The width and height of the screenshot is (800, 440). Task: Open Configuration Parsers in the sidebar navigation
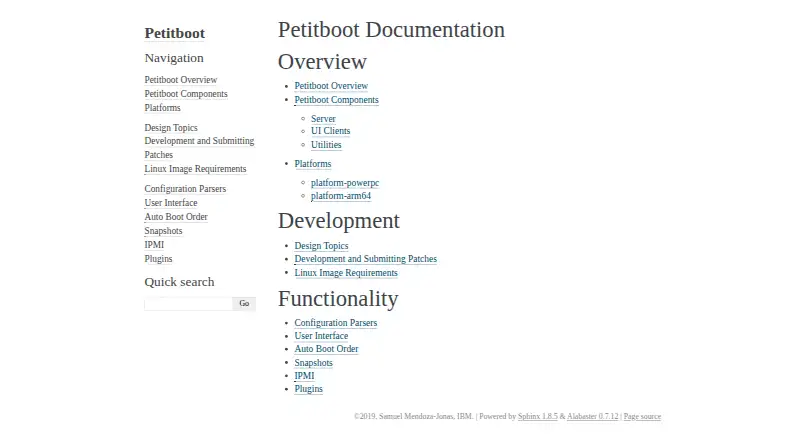[185, 189]
